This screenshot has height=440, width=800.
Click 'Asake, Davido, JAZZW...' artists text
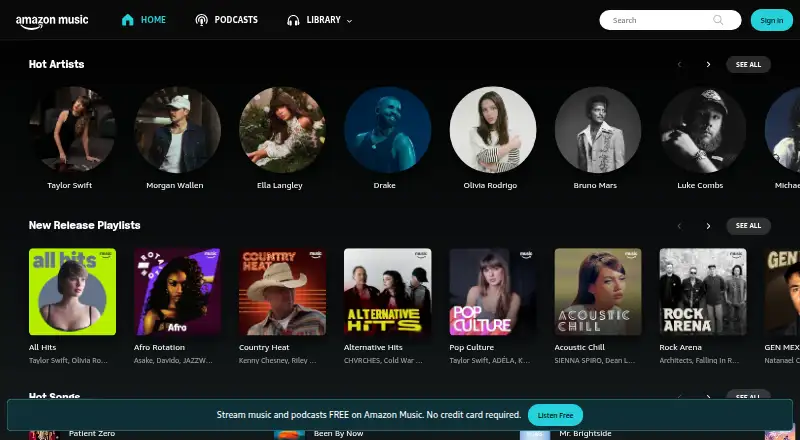(x=173, y=360)
